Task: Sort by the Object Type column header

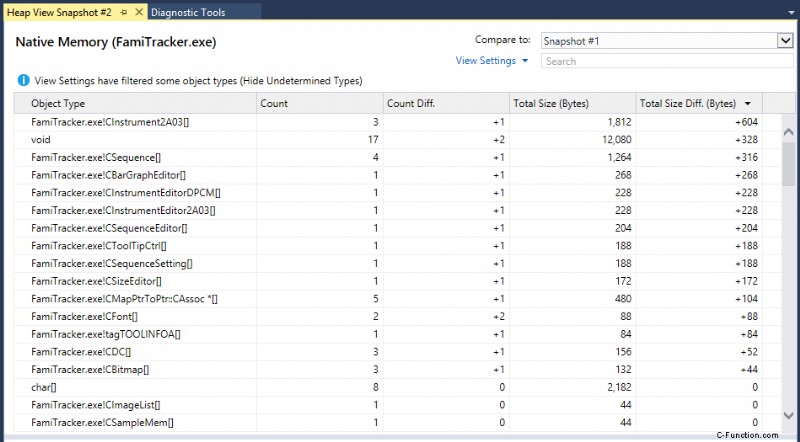Action: tap(58, 103)
